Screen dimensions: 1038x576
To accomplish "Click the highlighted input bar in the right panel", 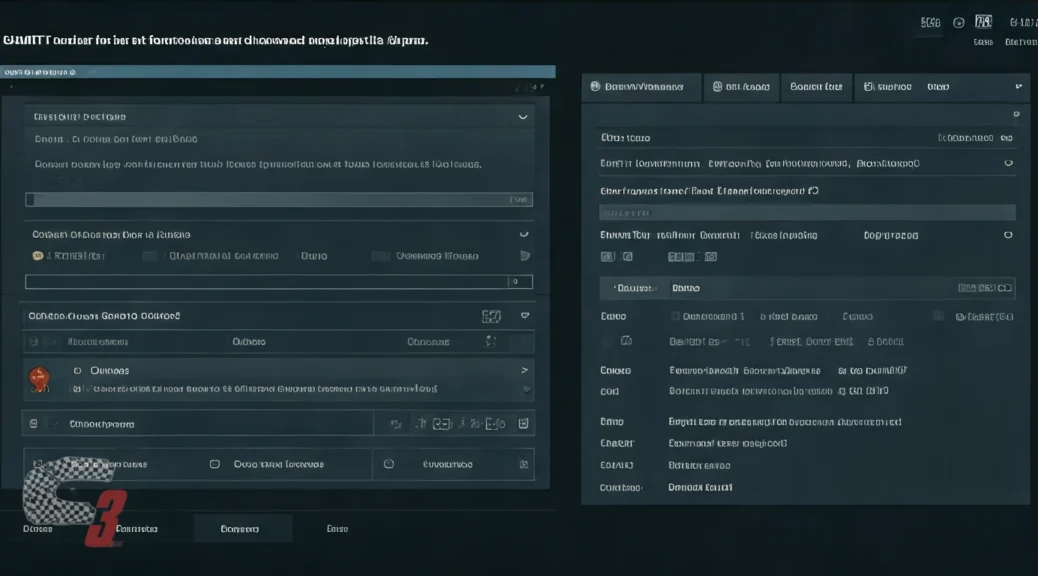I will tap(807, 212).
